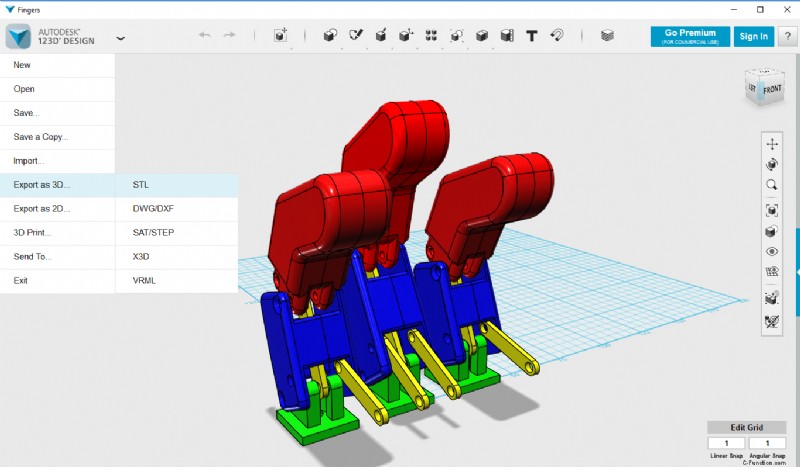Activate the Zoom magnifier tool
Image resolution: width=800 pixels, height=467 pixels.
[772, 186]
